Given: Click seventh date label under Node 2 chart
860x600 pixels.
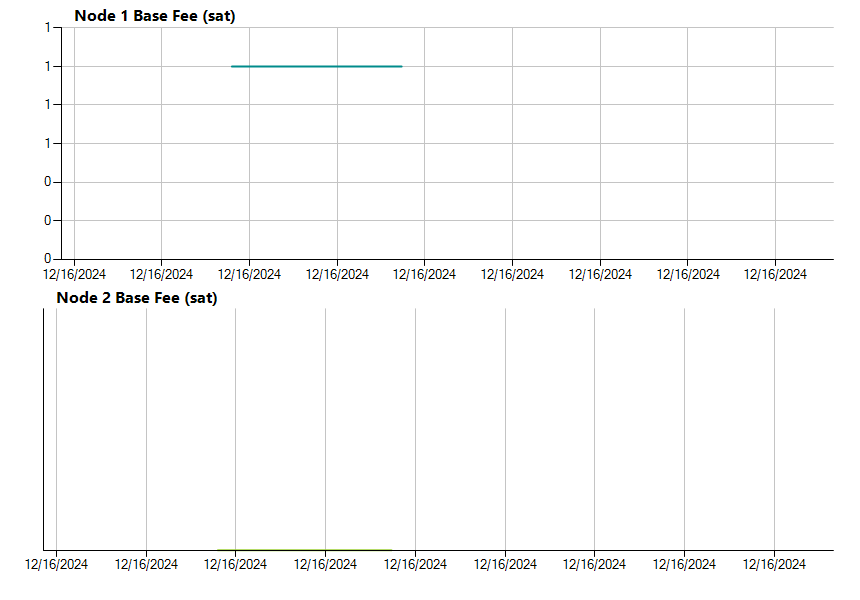Looking at the screenshot, I should 595,564.
